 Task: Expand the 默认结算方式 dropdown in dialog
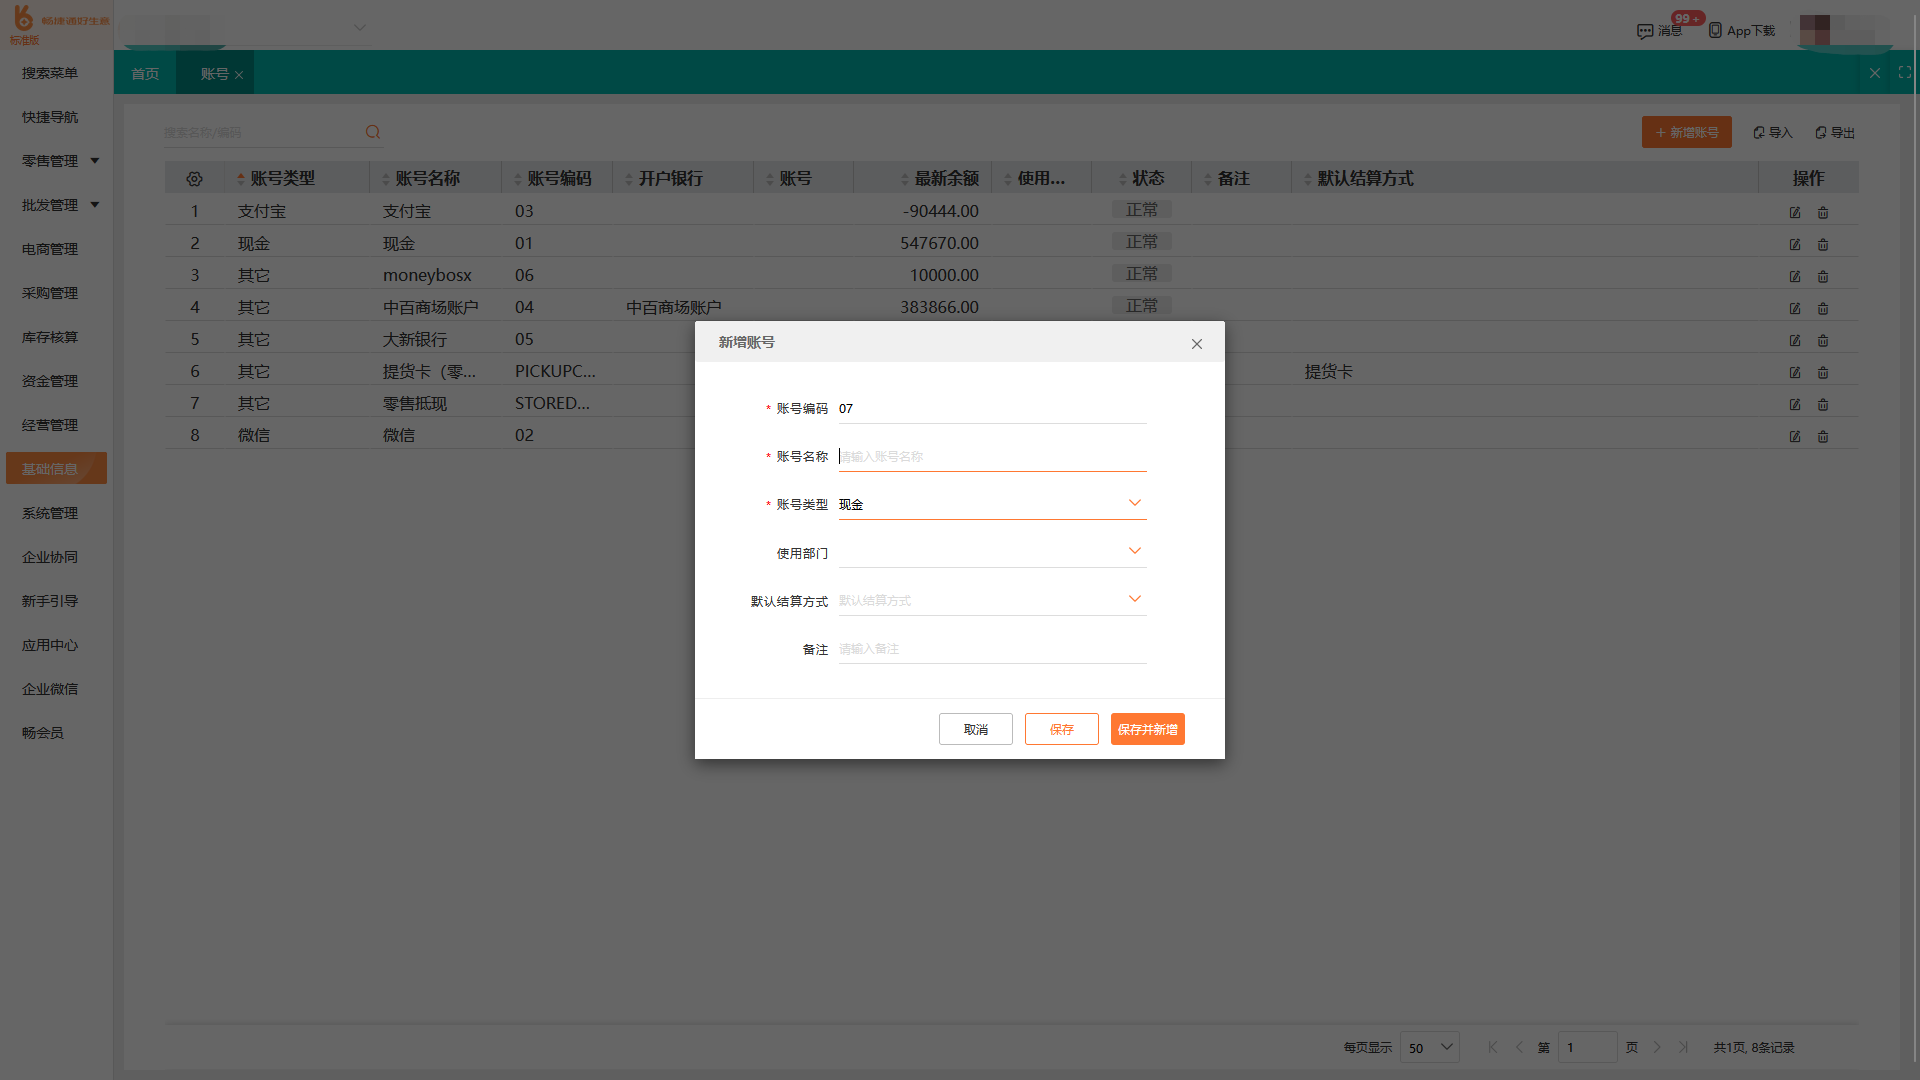(x=1133, y=599)
